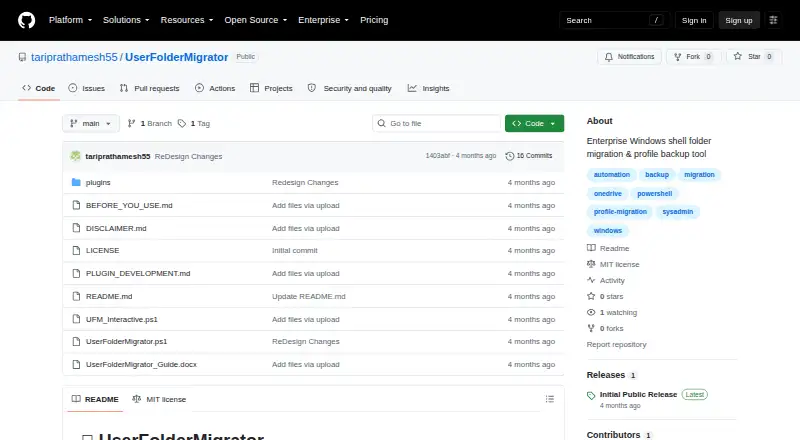
Task: Expand the Open Source menu
Action: 256,20
